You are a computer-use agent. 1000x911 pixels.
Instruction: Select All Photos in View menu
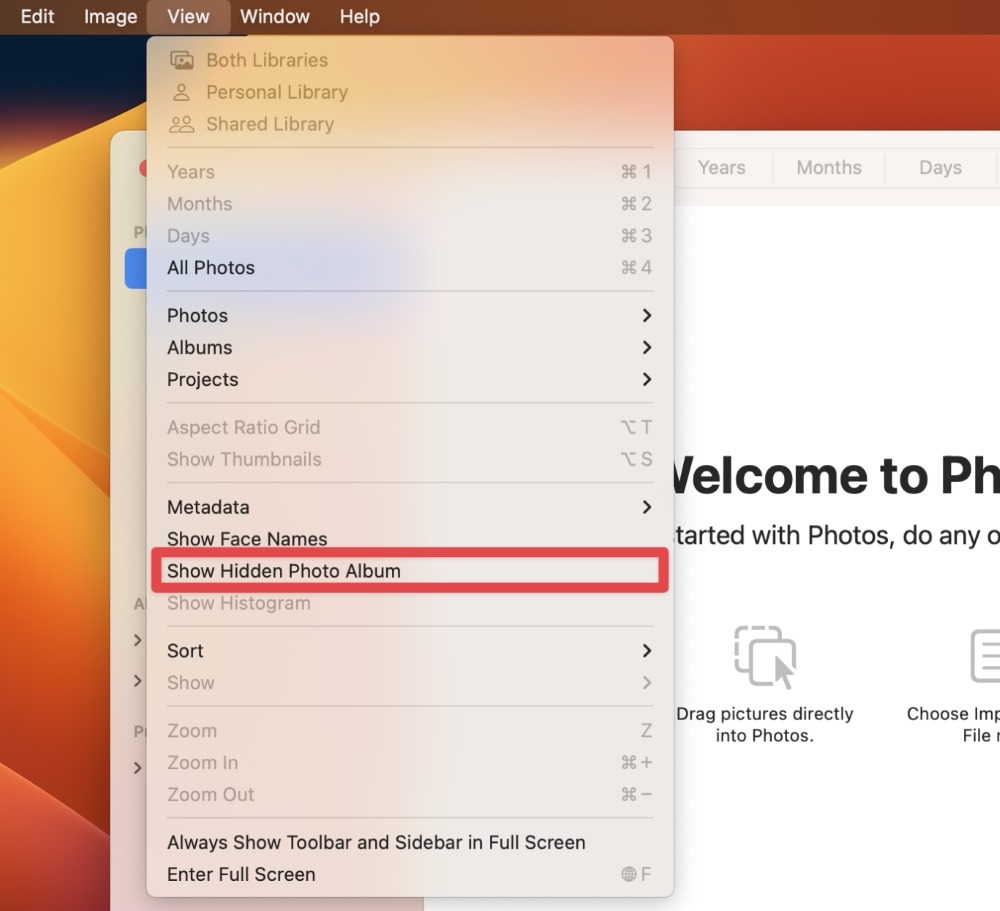410,267
